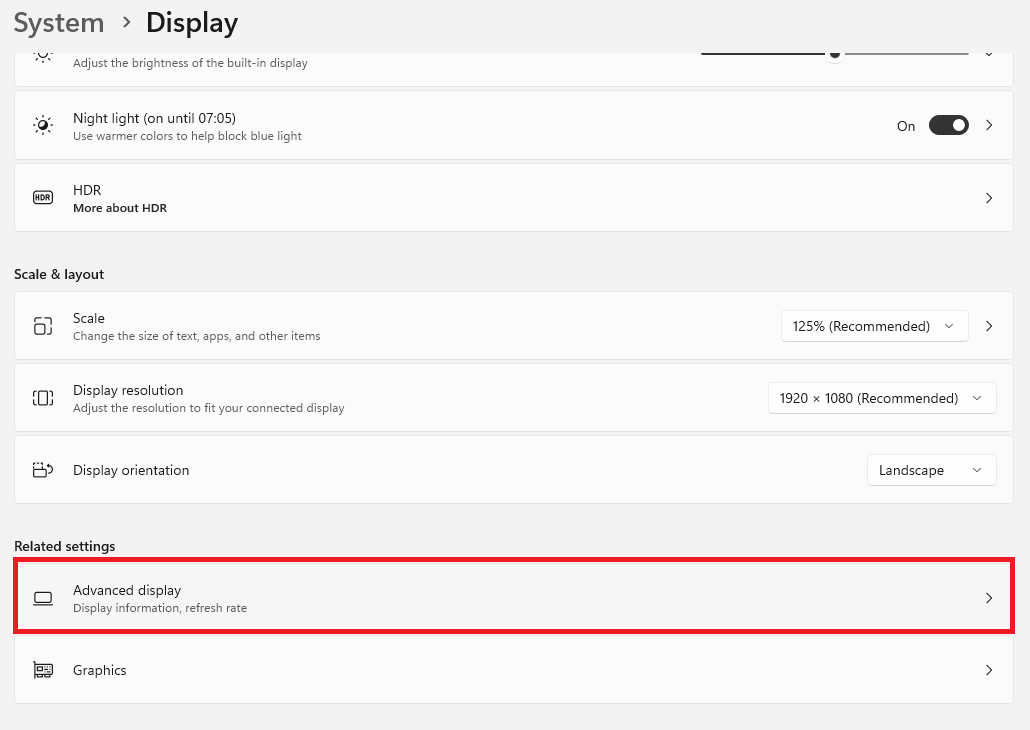Turn off Night light
Image resolution: width=1030 pixels, height=730 pixels.
[948, 125]
